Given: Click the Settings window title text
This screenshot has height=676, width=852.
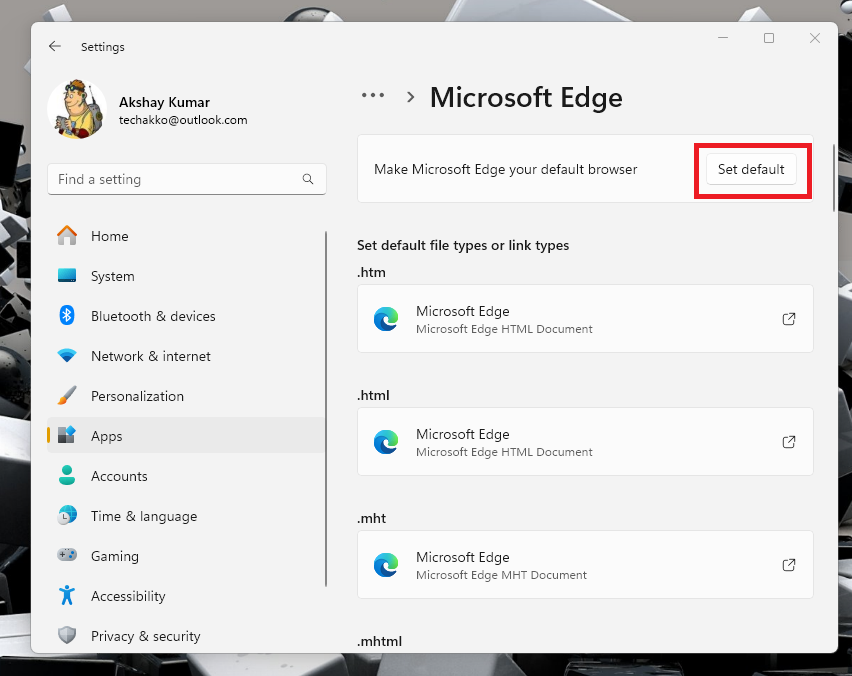Looking at the screenshot, I should click(103, 47).
